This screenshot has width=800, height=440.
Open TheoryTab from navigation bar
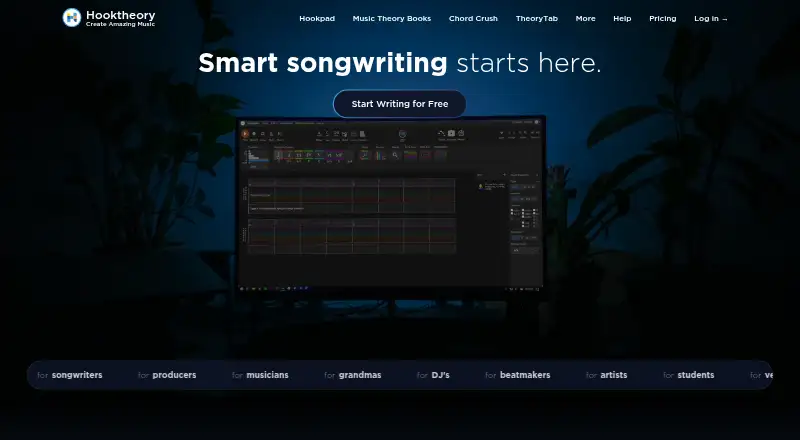(x=537, y=18)
